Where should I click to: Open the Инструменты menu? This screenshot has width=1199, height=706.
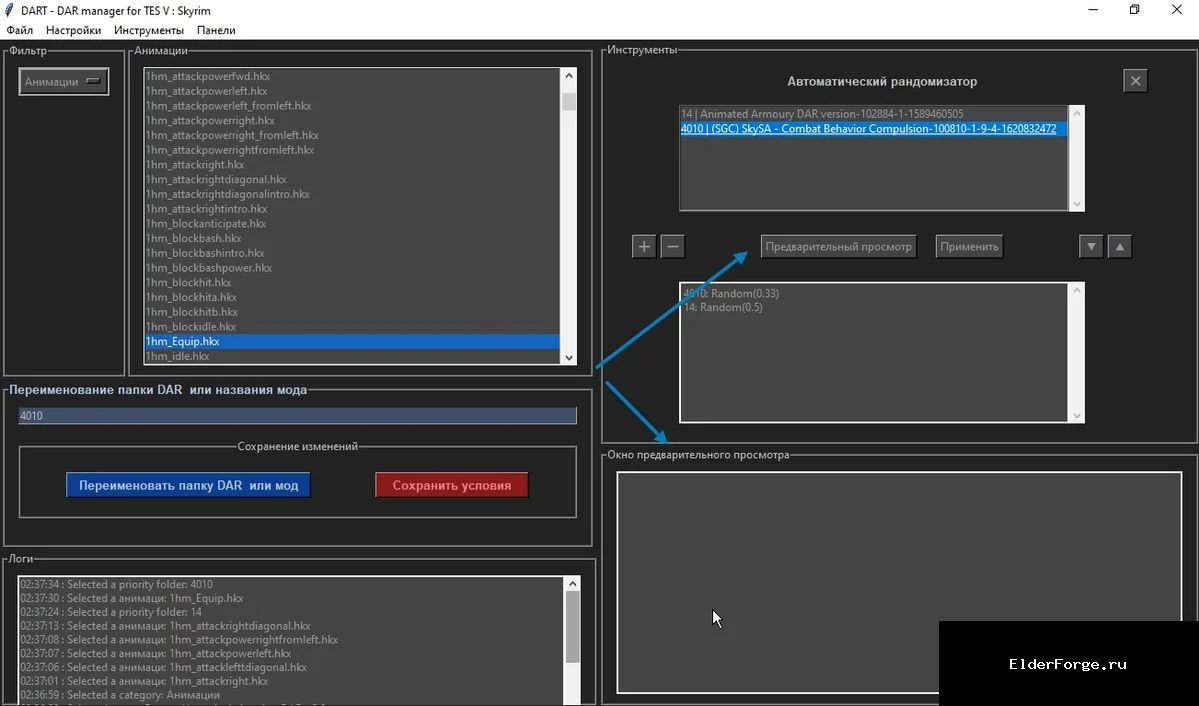(148, 30)
